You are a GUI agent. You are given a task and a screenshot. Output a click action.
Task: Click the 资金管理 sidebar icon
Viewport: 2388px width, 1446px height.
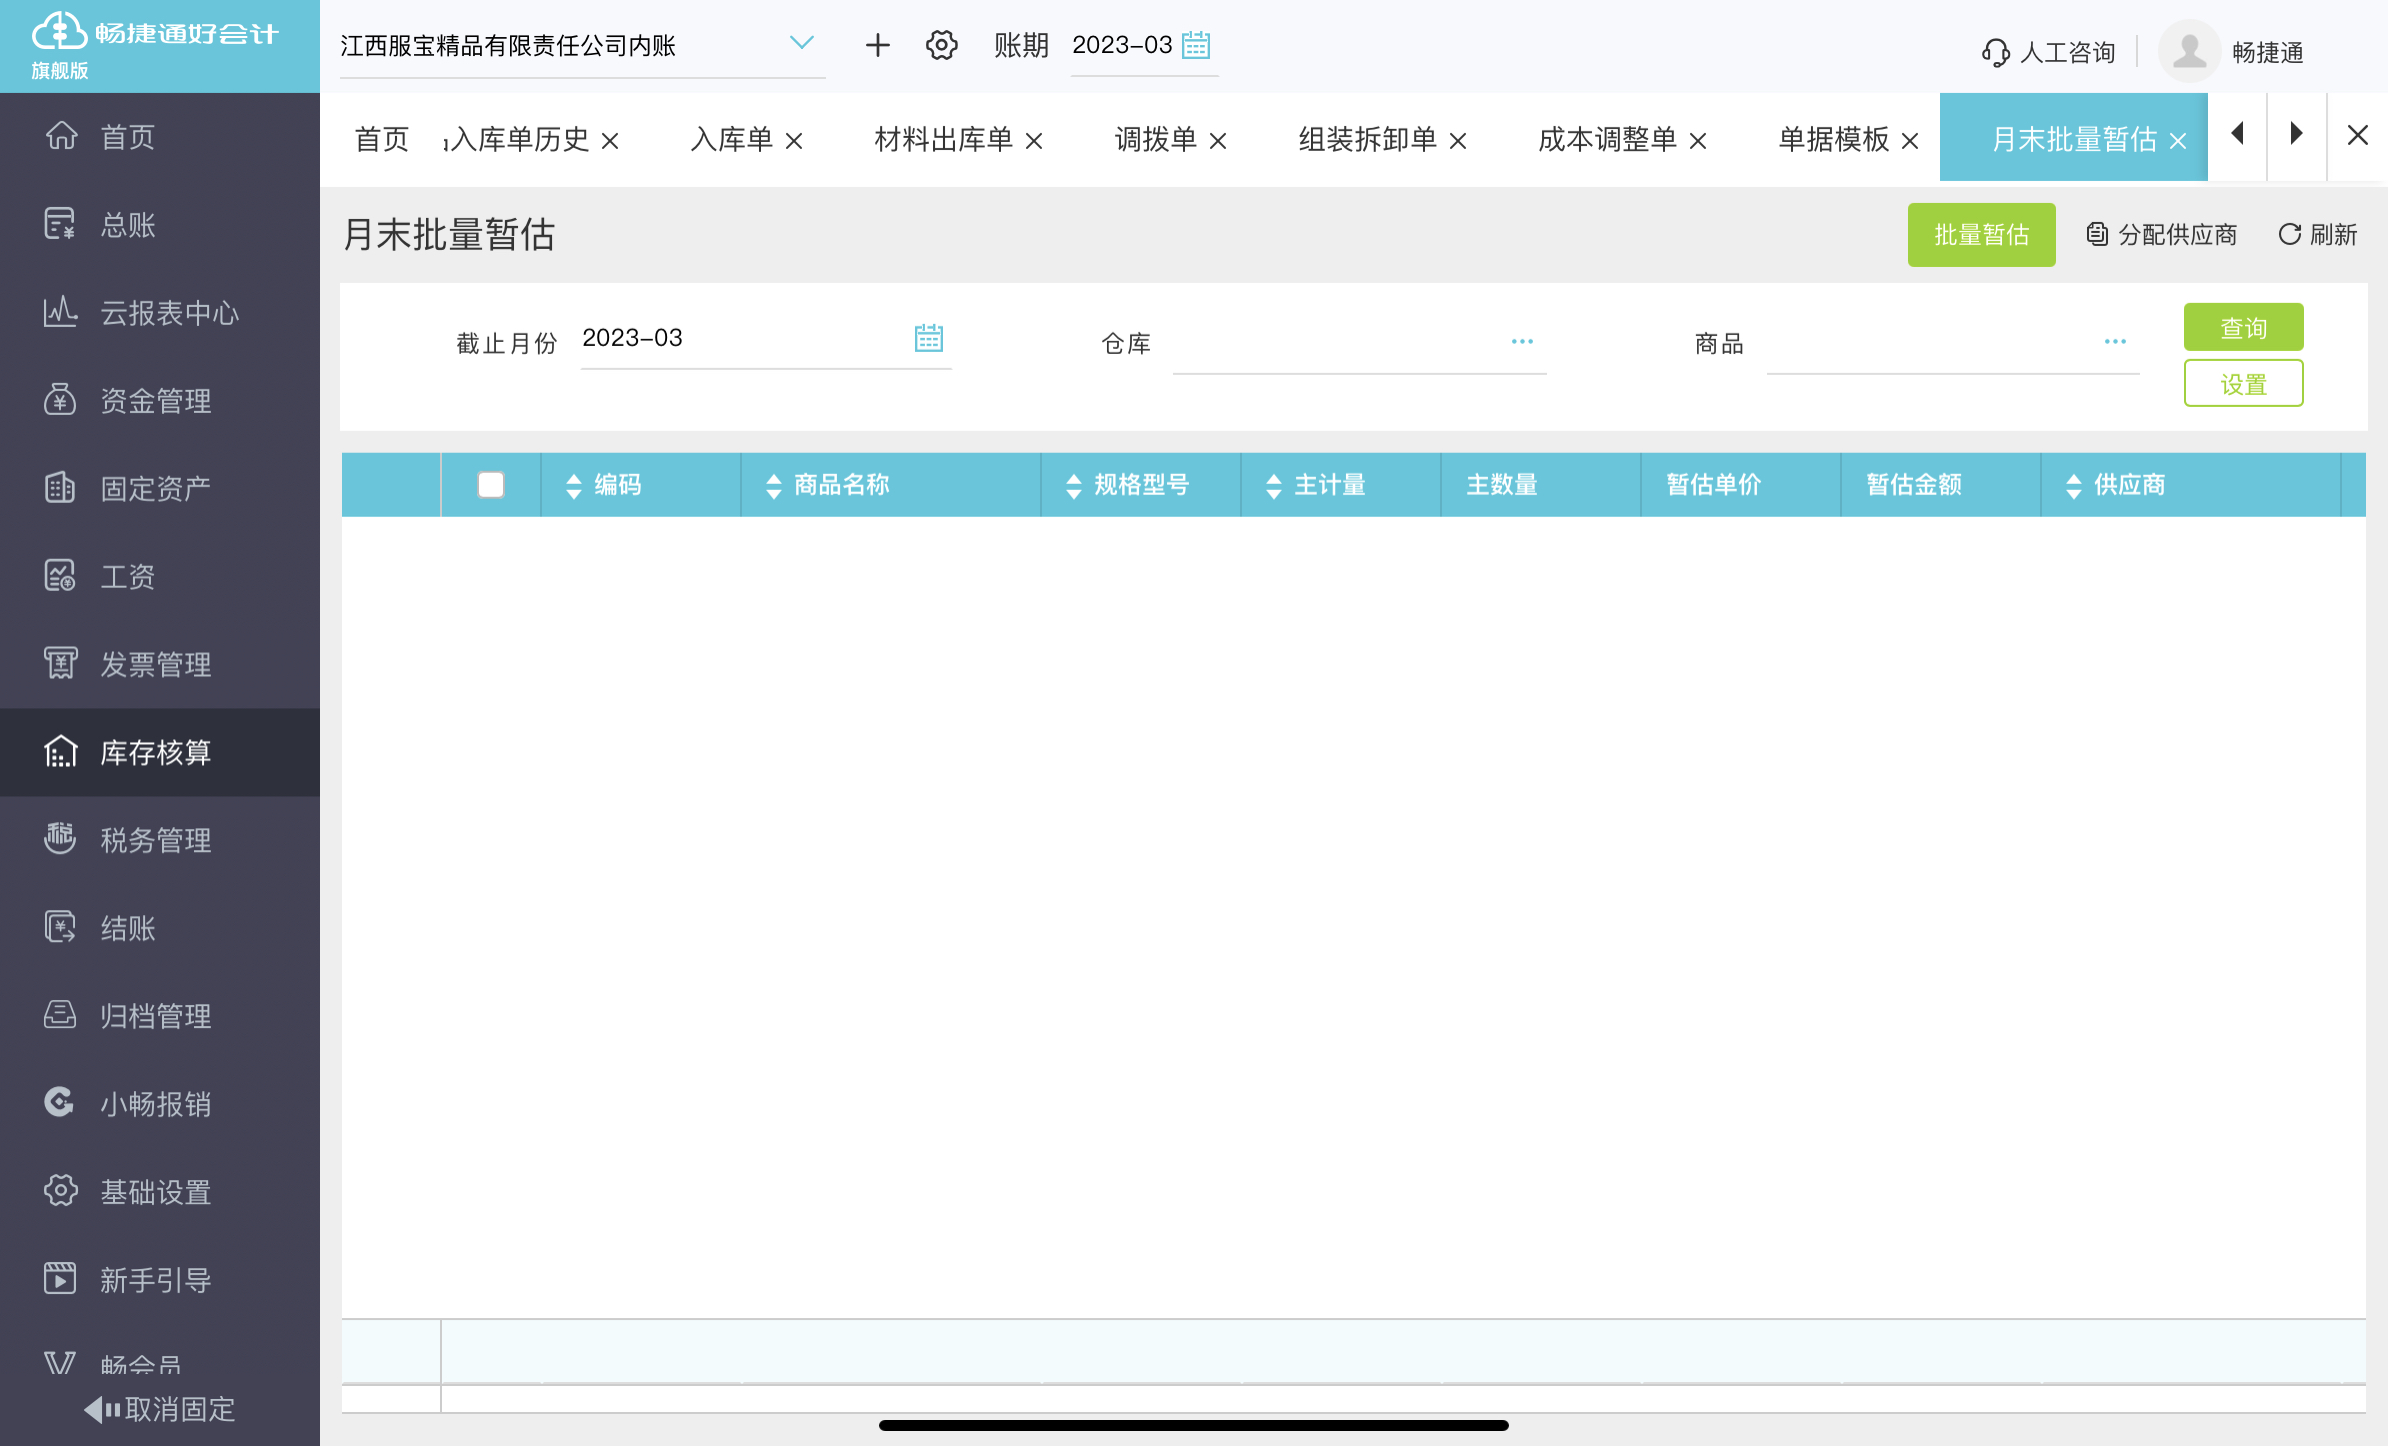pos(60,401)
